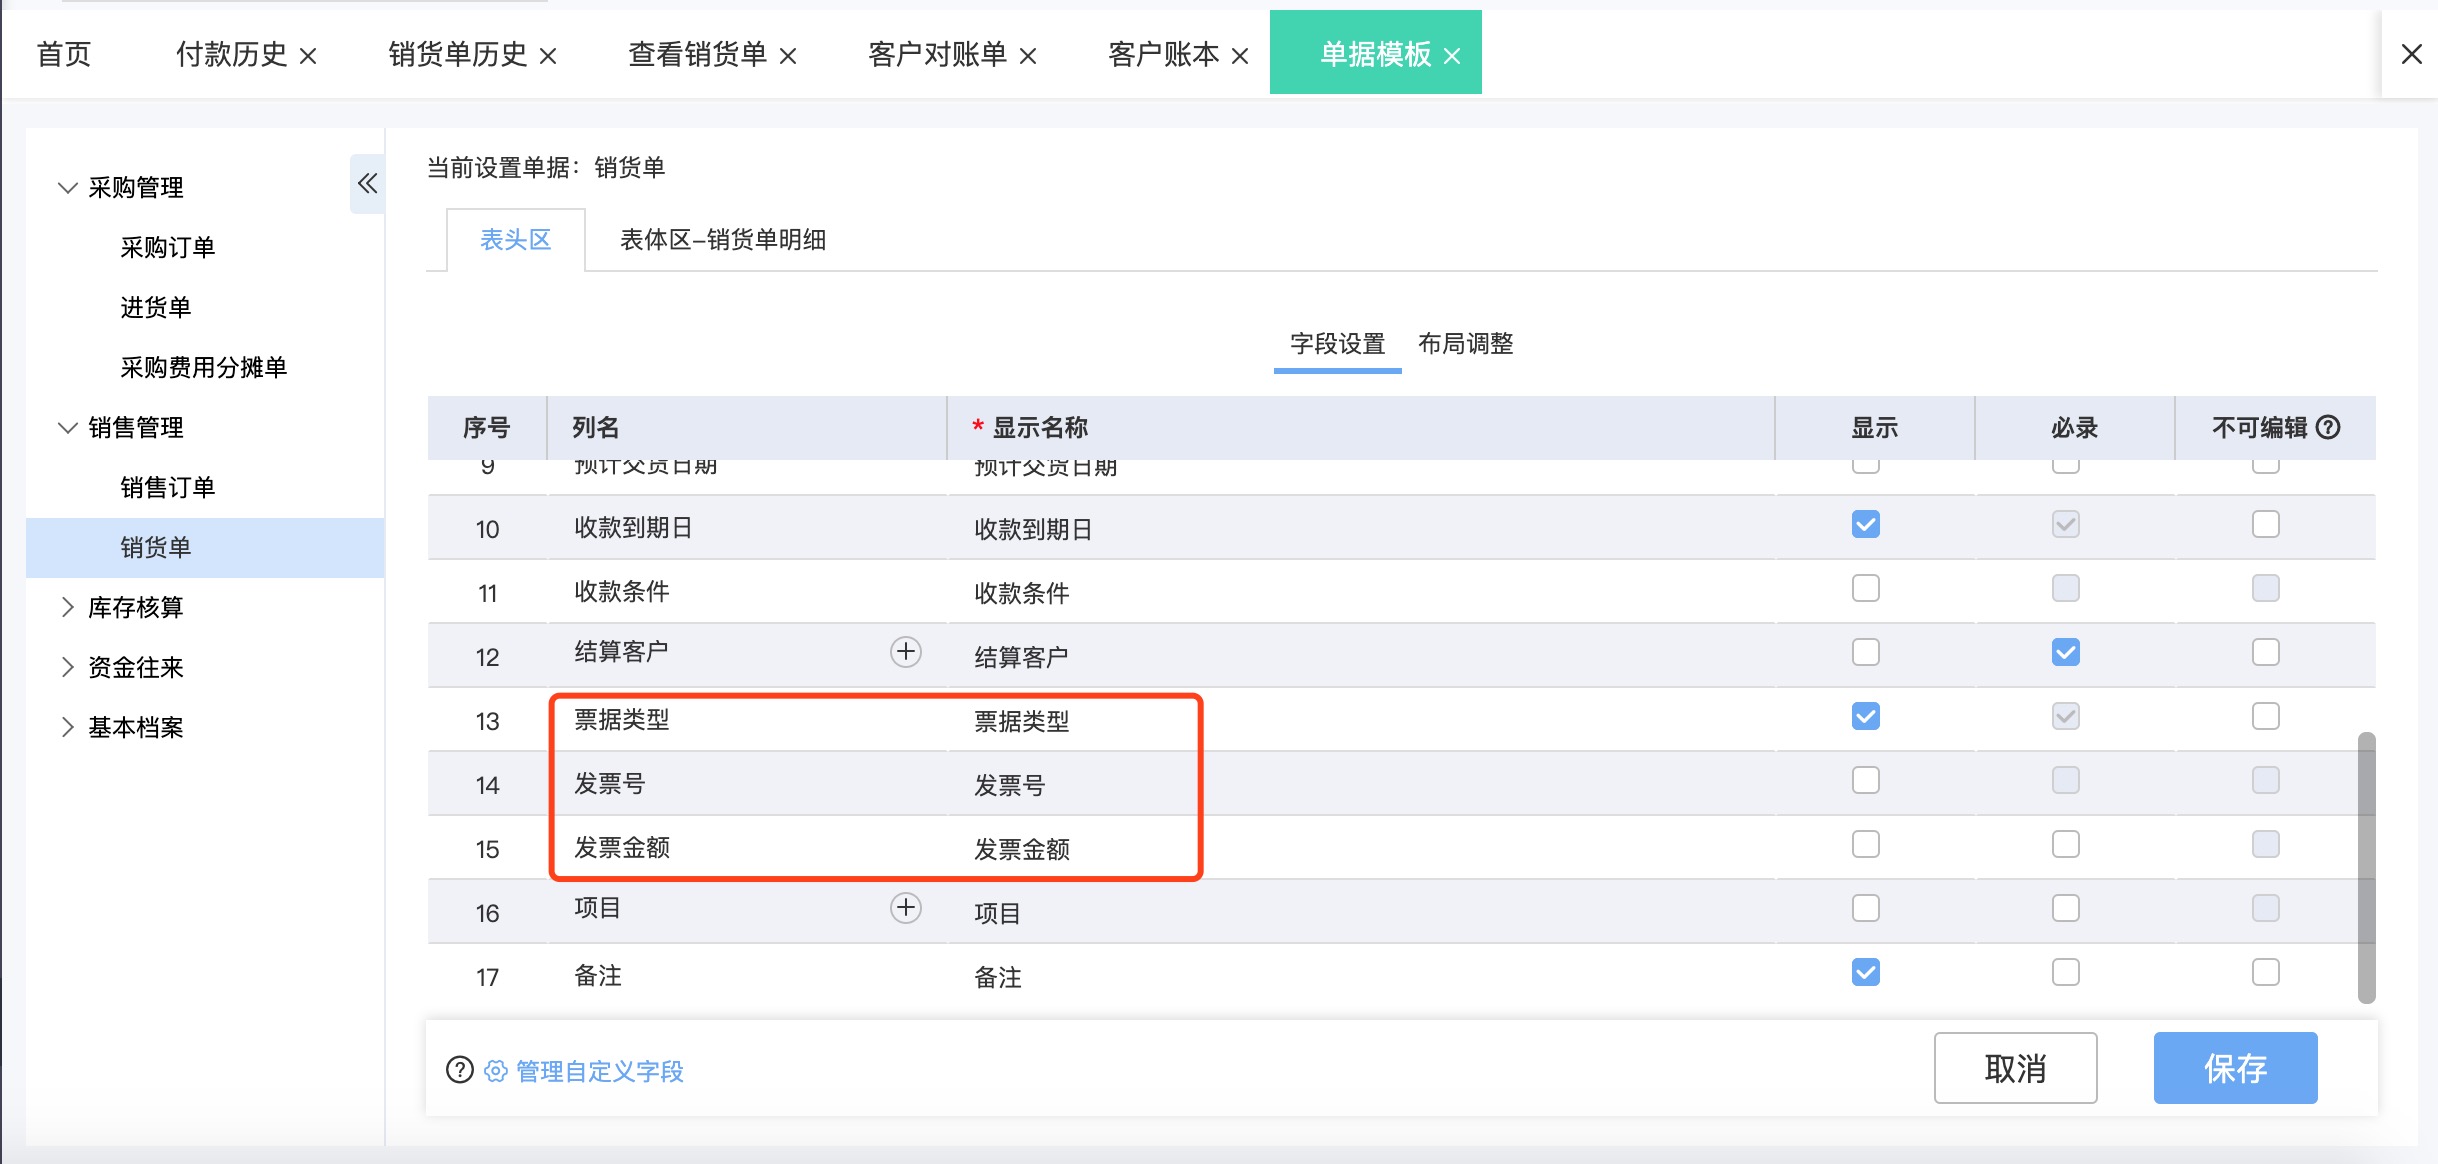Click add icon for 结算客户 field

903,654
